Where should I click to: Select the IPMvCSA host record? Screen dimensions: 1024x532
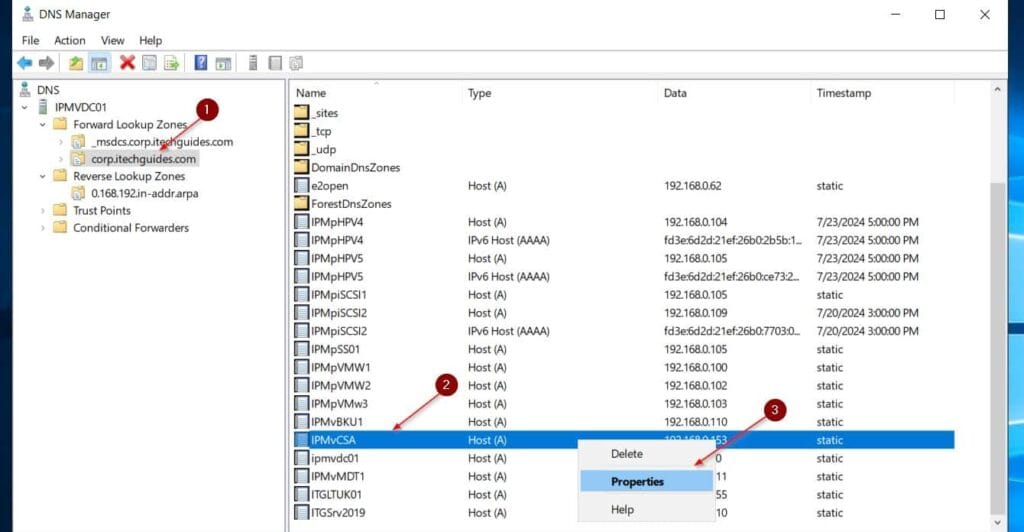(x=624, y=440)
